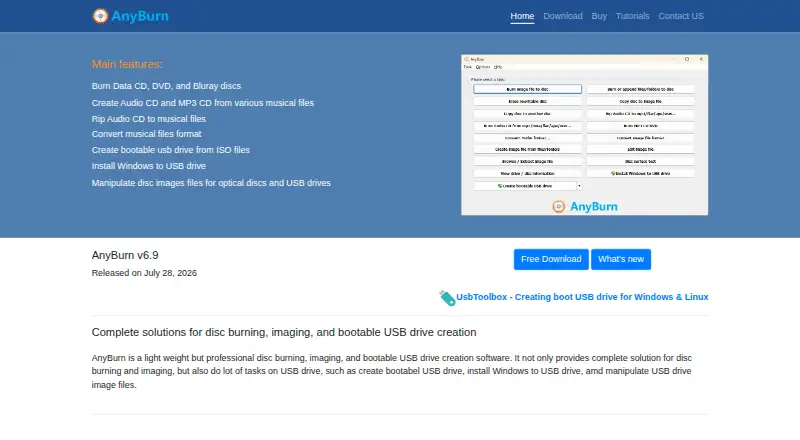Click the AnyBurn application screenshot image
The image size is (800, 440).
(584, 135)
